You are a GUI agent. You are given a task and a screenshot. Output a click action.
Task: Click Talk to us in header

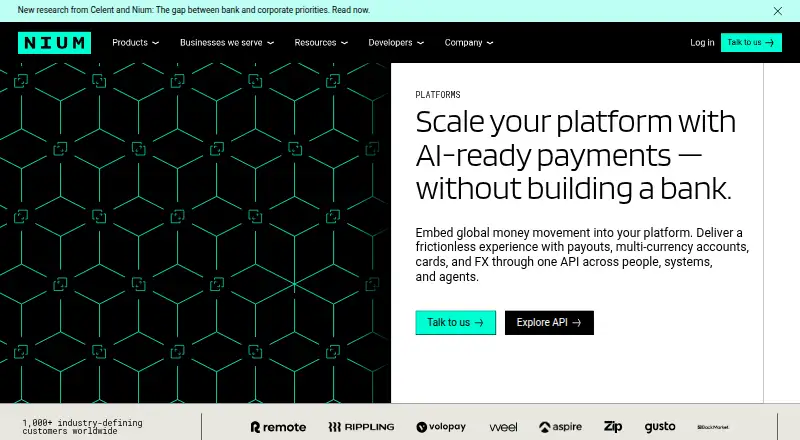click(751, 42)
